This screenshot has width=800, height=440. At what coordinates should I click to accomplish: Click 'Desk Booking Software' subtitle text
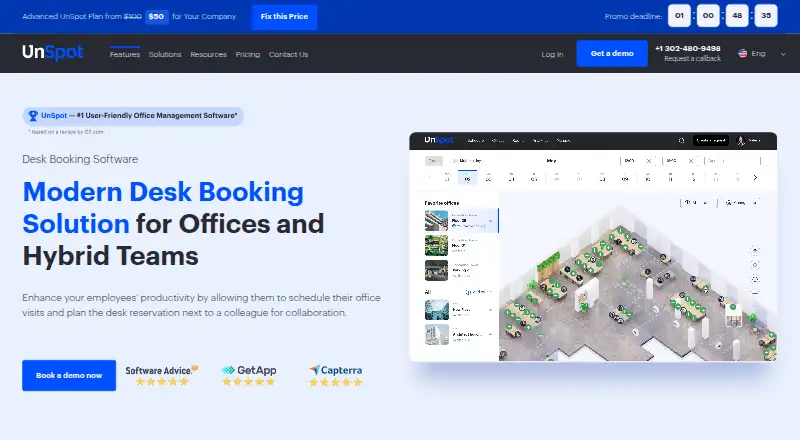[x=80, y=159]
